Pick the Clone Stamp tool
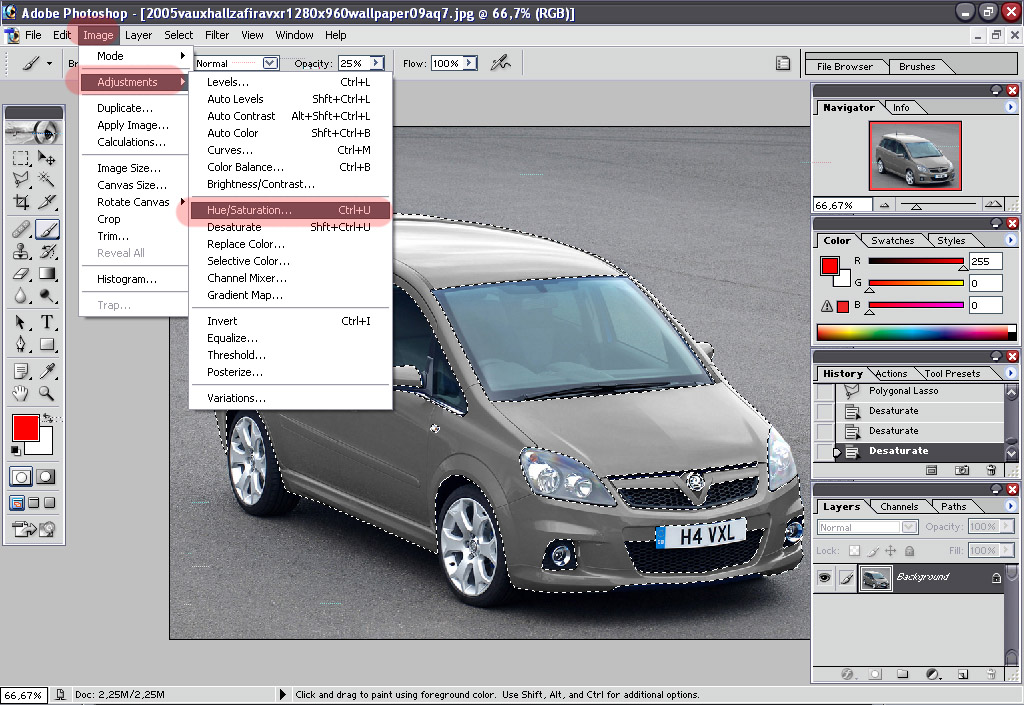Image resolution: width=1024 pixels, height=705 pixels. click(x=21, y=251)
